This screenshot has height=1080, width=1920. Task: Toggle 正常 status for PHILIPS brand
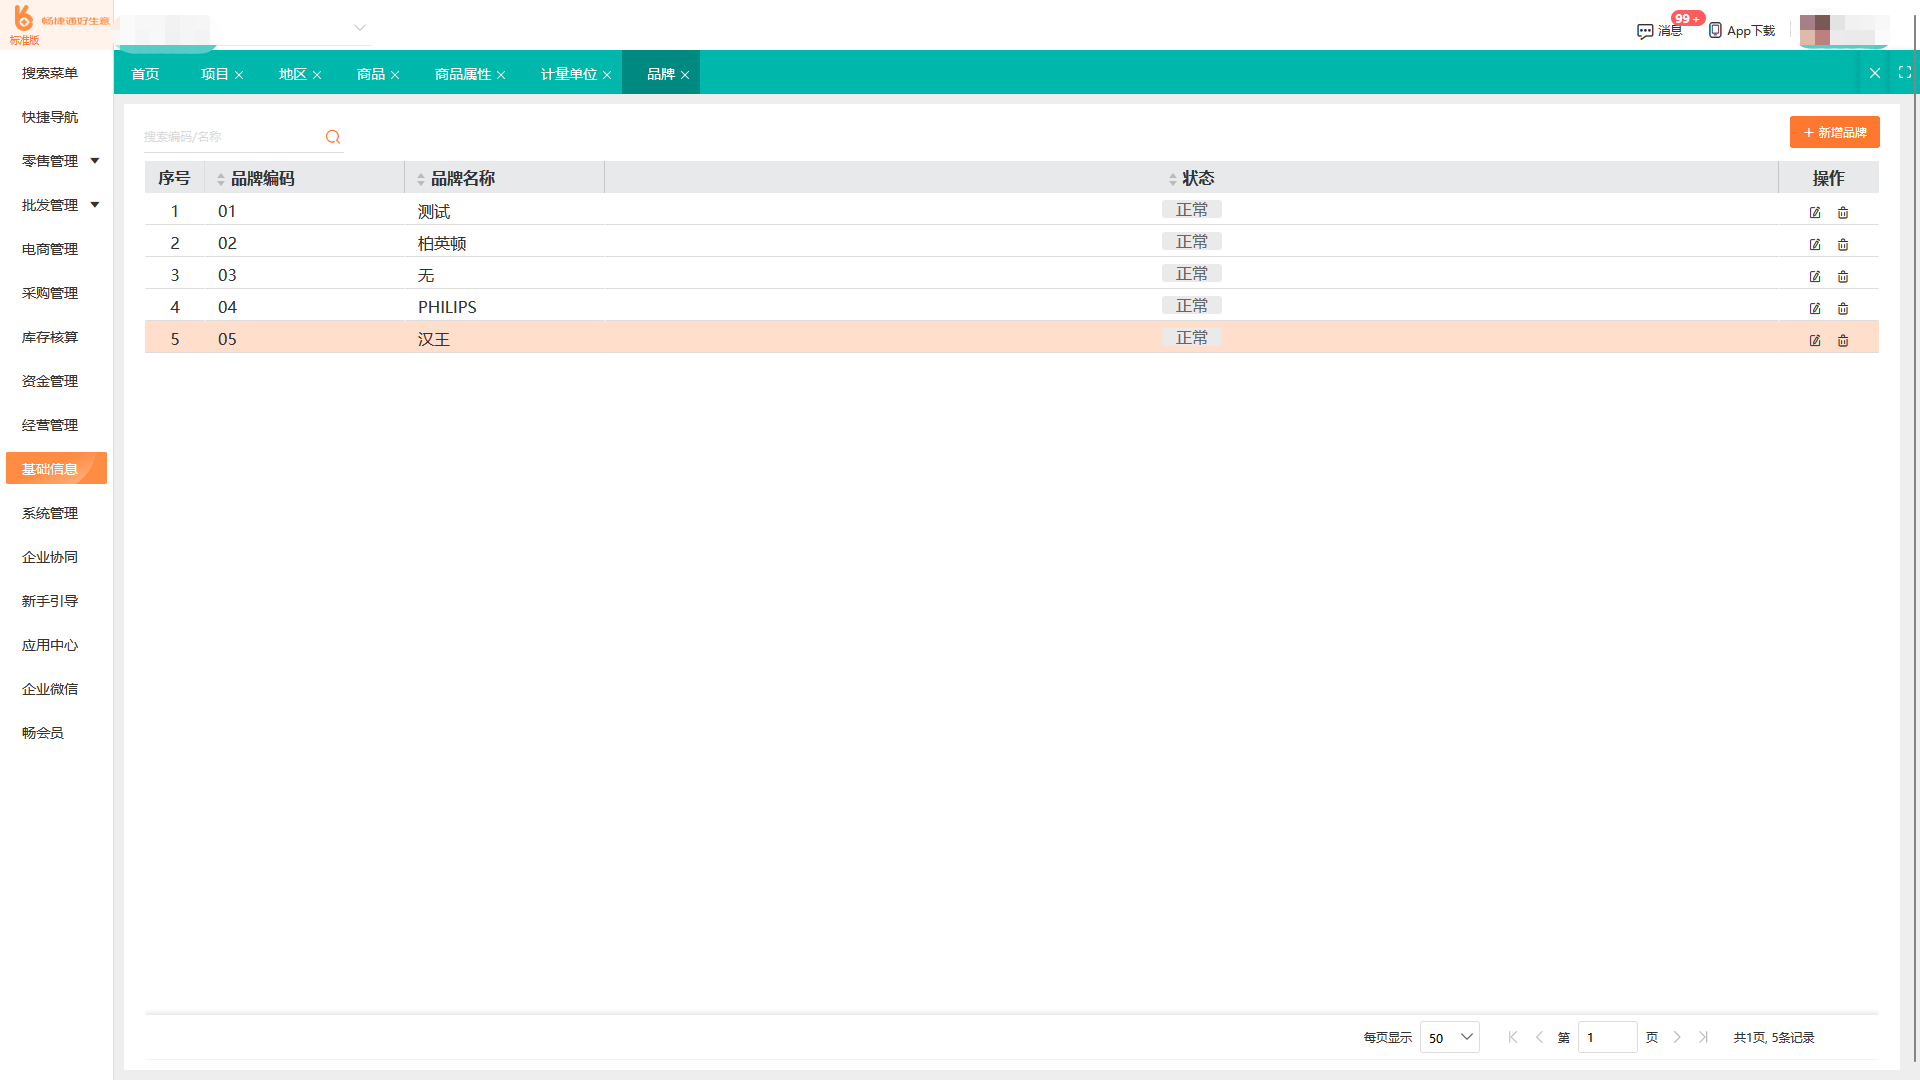[x=1192, y=306]
